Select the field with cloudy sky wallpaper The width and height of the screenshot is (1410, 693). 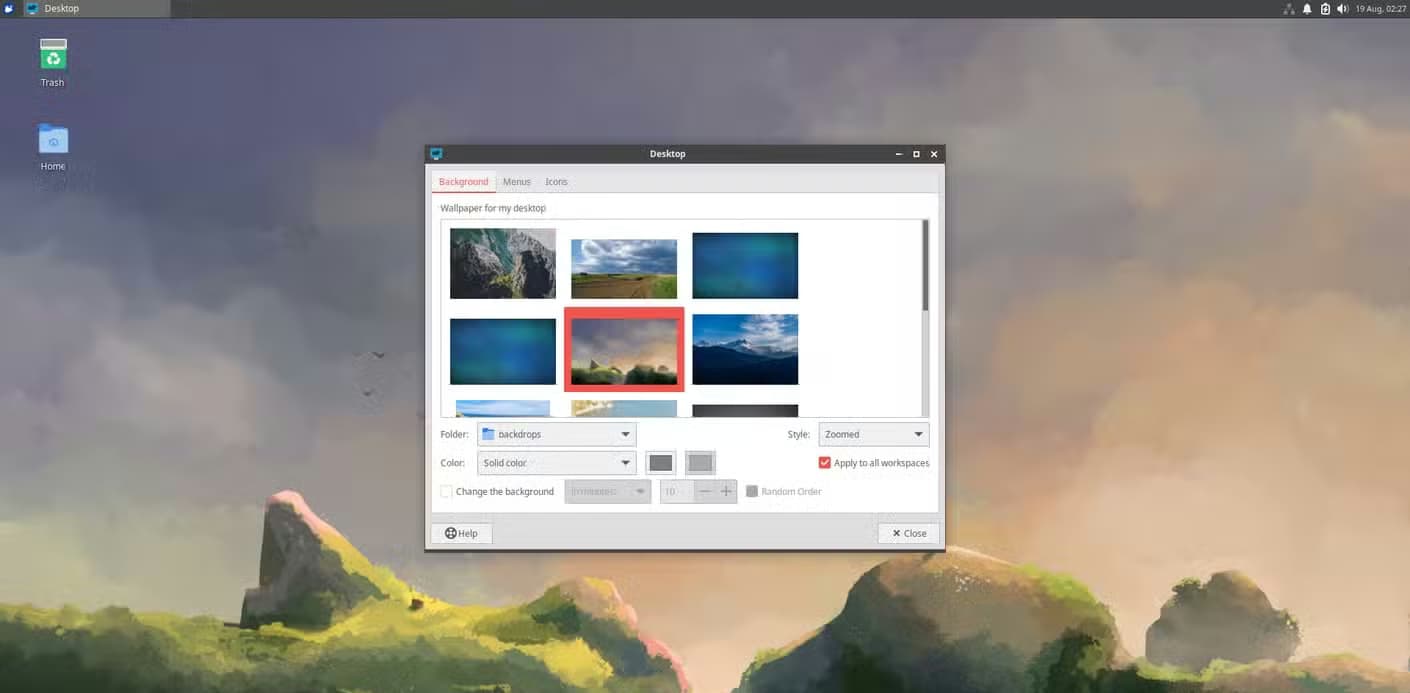coord(624,269)
